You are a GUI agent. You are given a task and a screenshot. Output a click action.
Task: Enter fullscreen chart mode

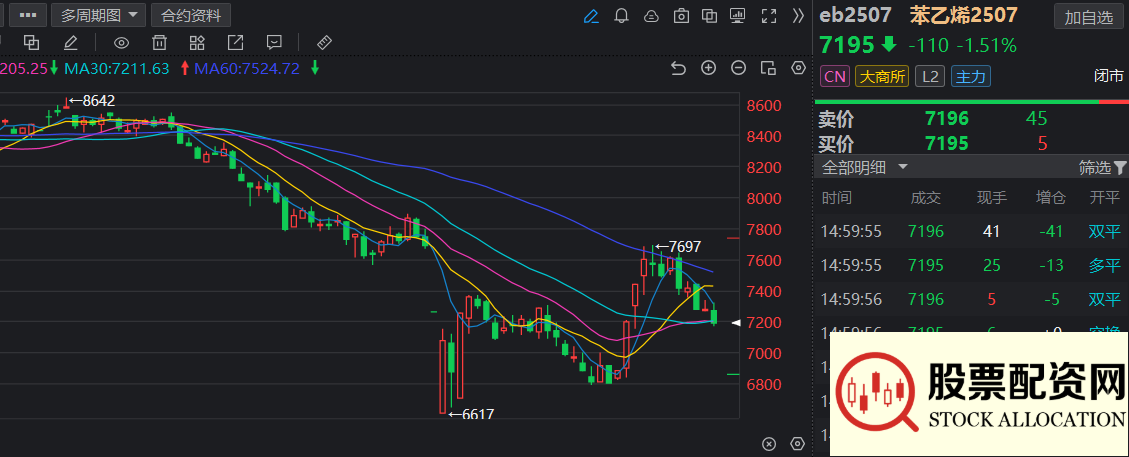click(x=768, y=16)
